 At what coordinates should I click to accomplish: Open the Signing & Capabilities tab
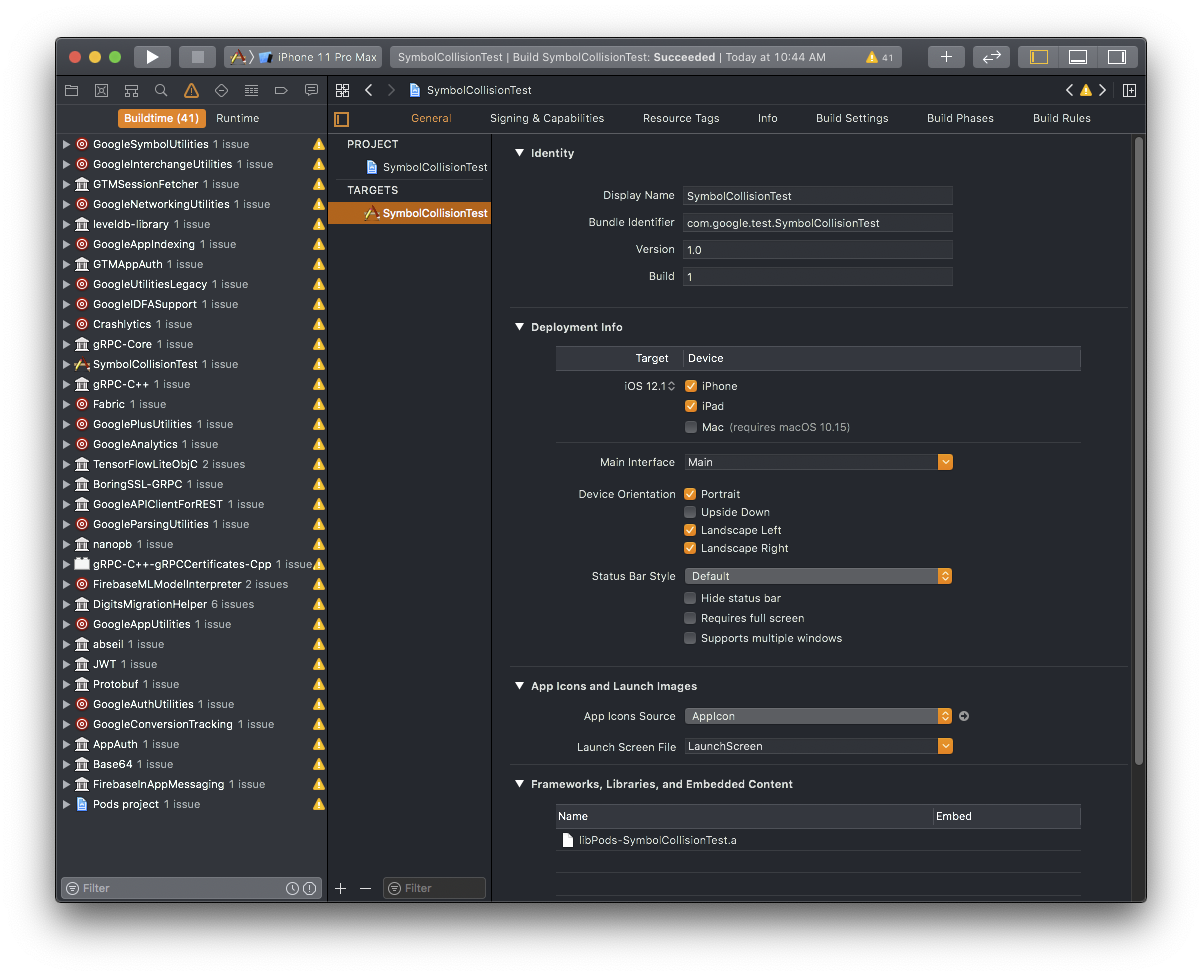pyautogui.click(x=546, y=118)
